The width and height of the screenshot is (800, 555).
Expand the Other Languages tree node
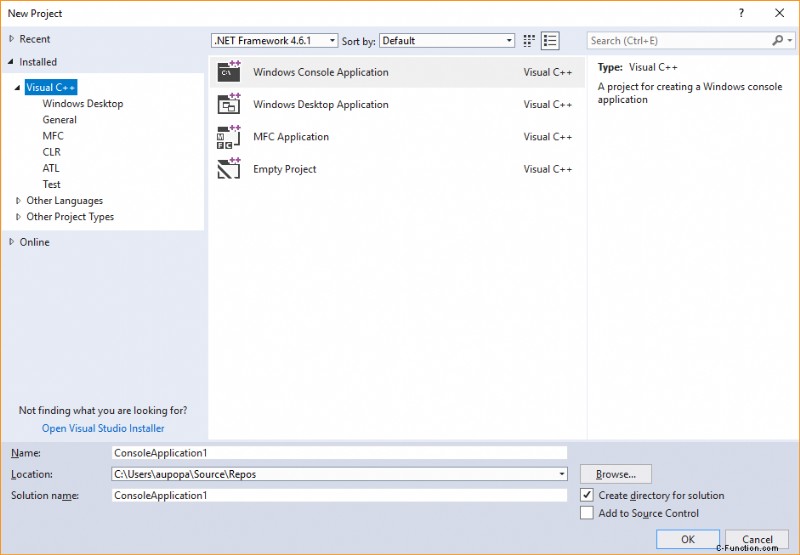tap(18, 201)
